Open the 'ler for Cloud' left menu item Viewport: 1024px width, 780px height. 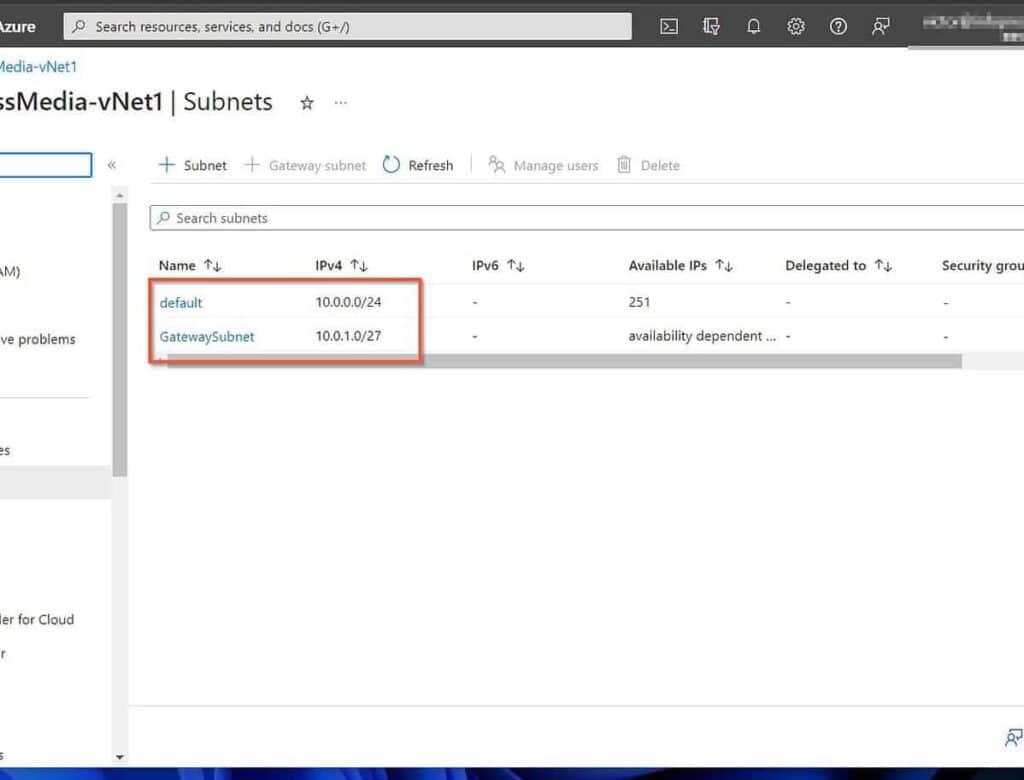(x=37, y=619)
